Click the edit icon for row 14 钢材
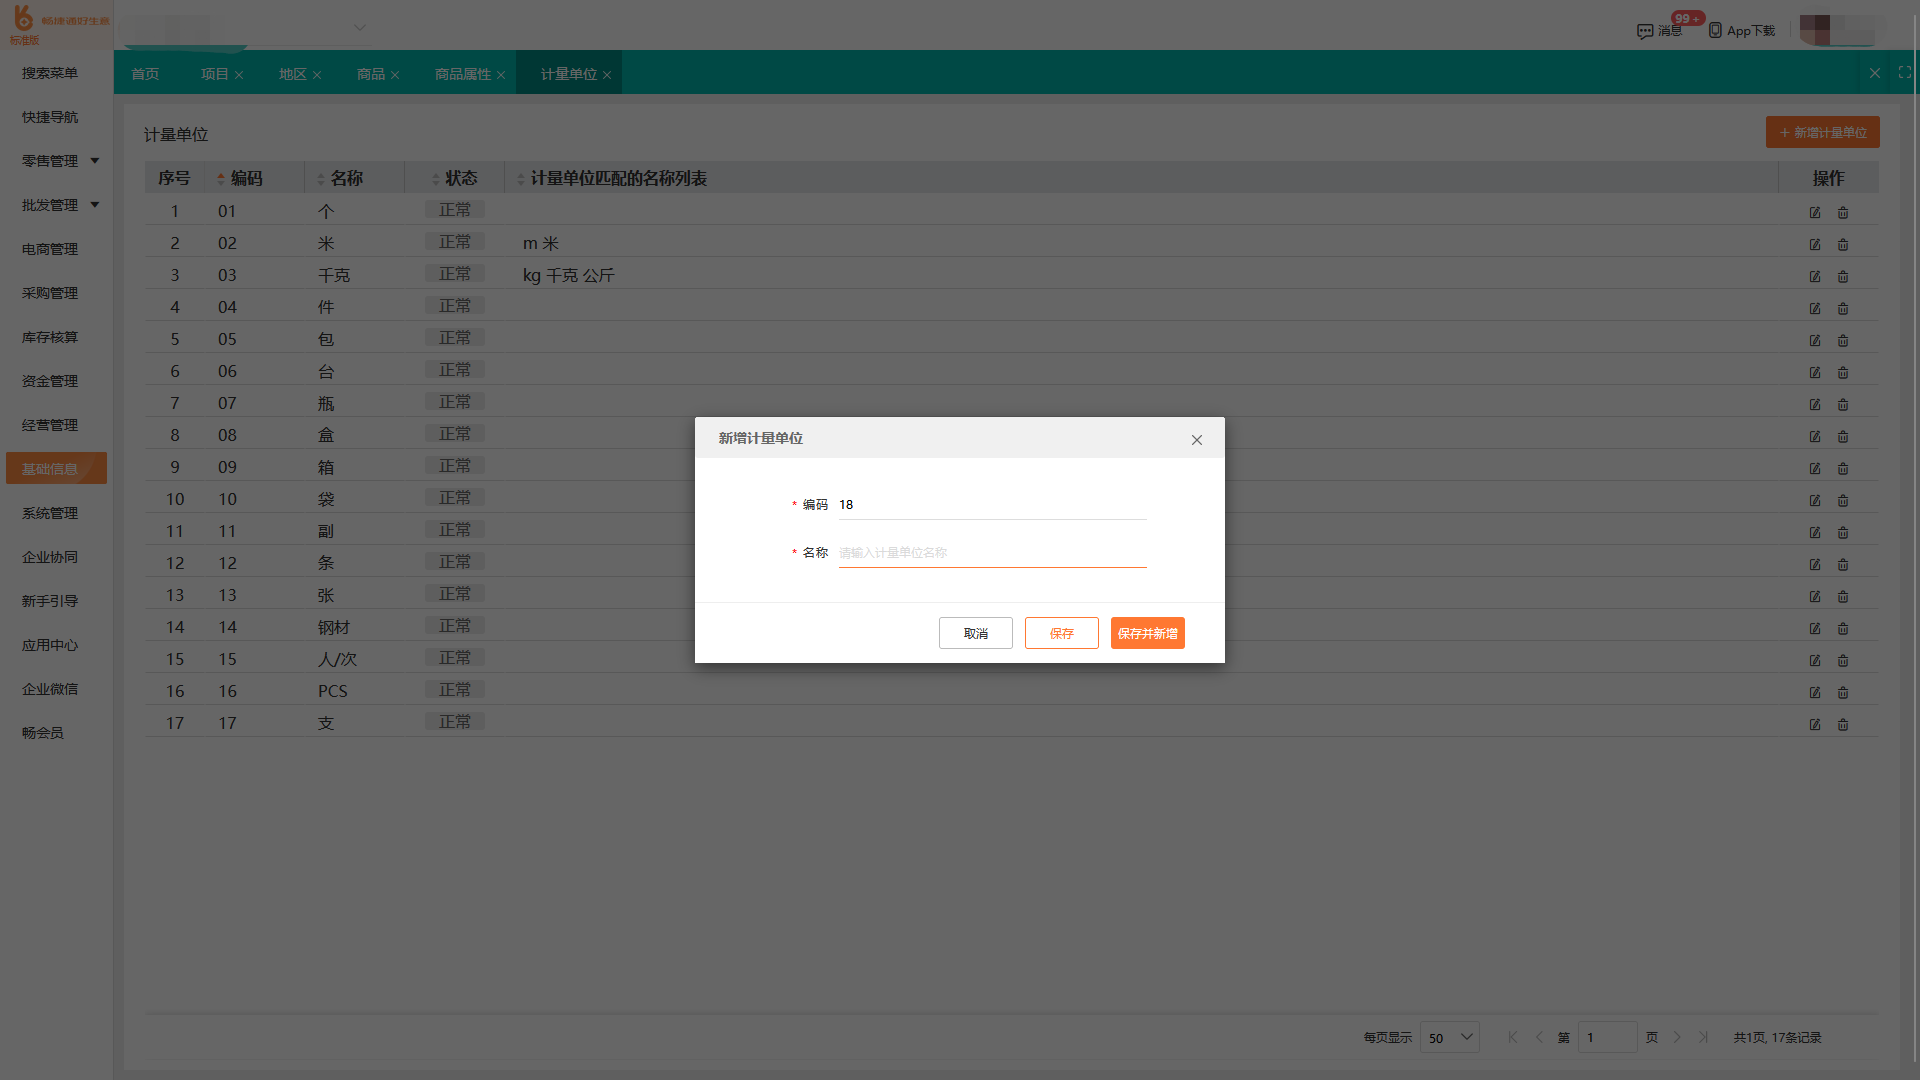 point(1815,628)
